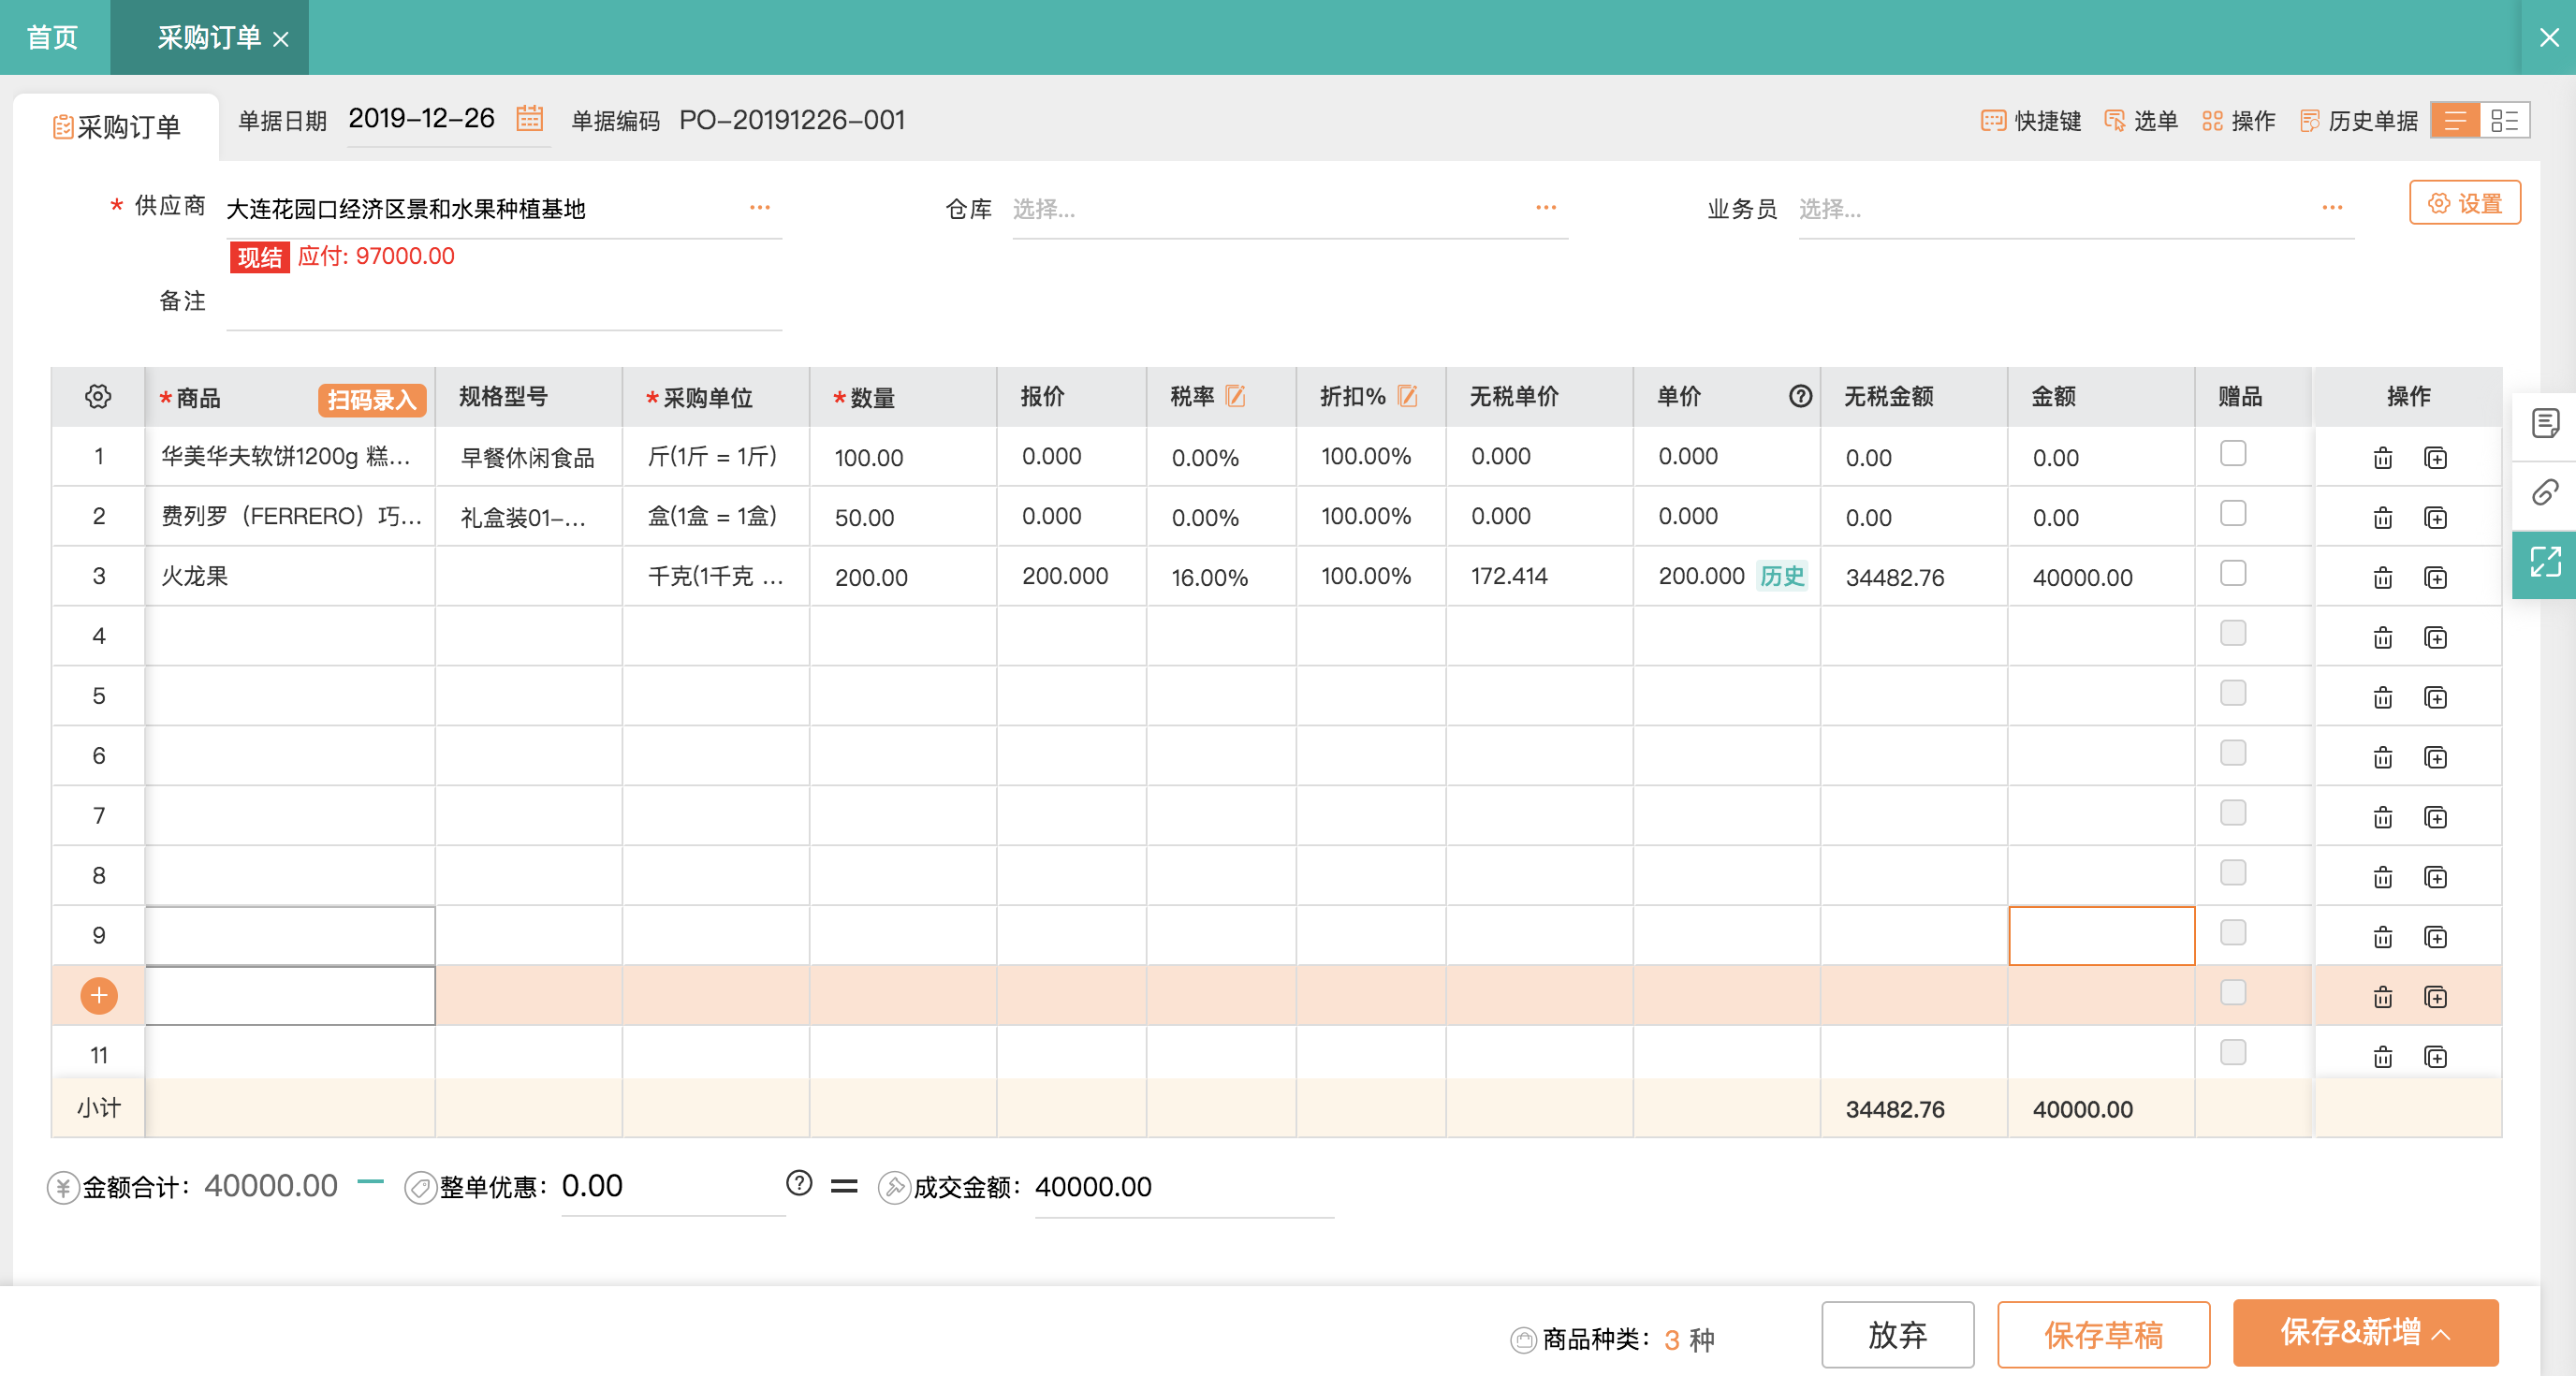
Task: Click the expand/fullscreen icon on right sidebar
Action: tap(2547, 562)
